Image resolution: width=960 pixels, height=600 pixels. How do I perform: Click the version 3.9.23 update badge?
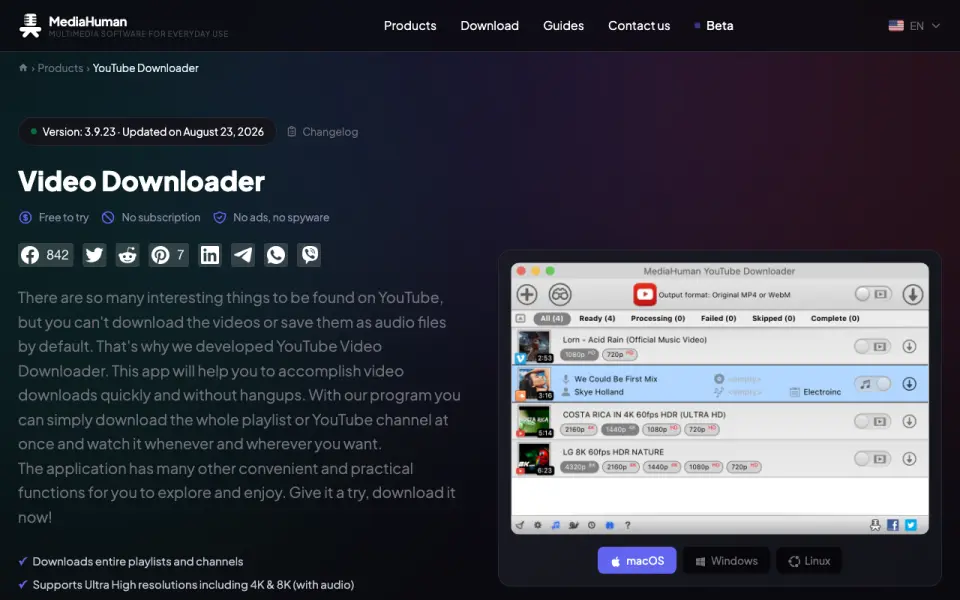(x=147, y=132)
